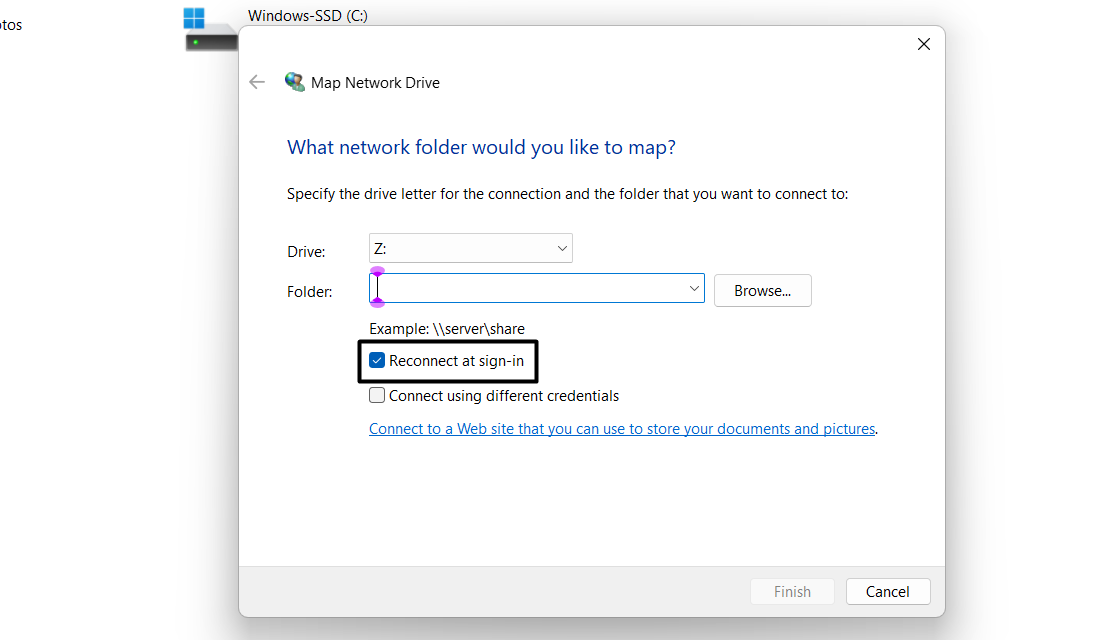Open the Web site storage hyperlink
The height and width of the screenshot is (640, 1108).
[622, 428]
